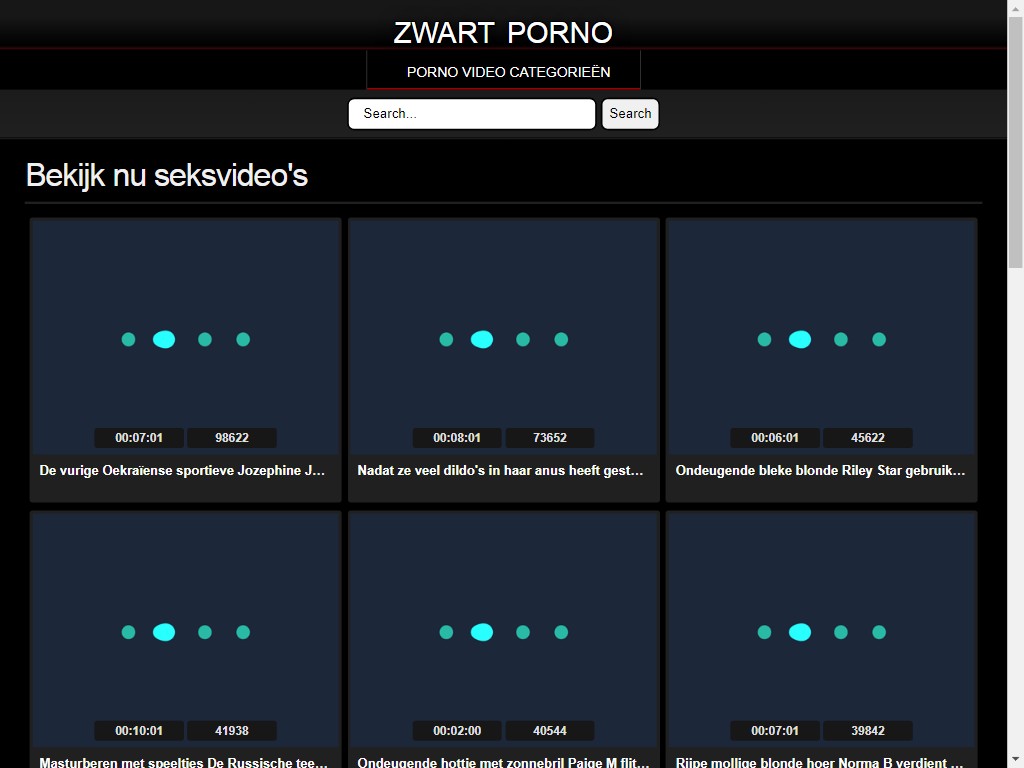Click the site title in the header
This screenshot has width=1024, height=768.
(503, 33)
